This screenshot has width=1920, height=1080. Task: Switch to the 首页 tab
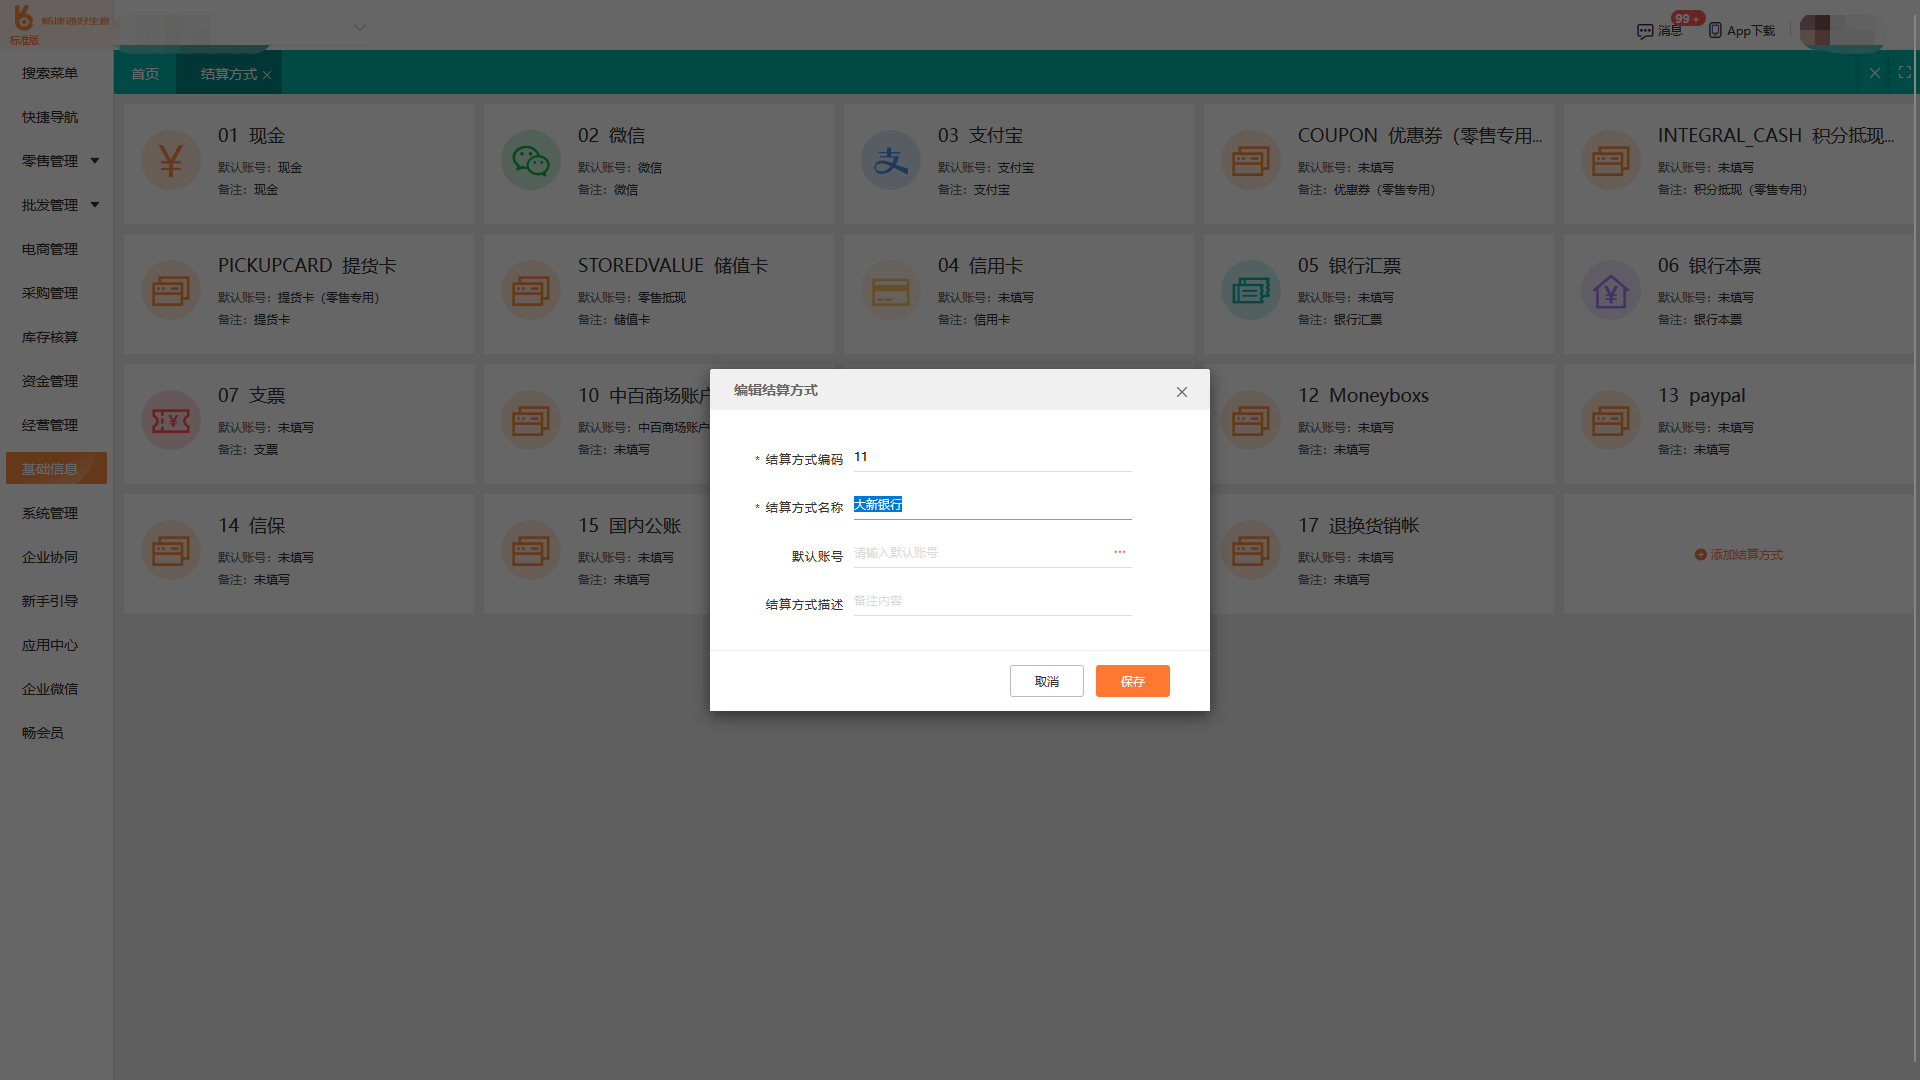point(144,73)
